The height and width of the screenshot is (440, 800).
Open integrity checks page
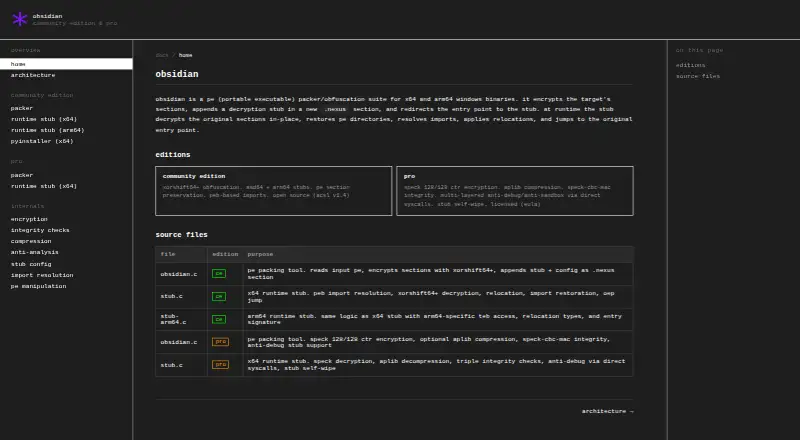pos(40,230)
